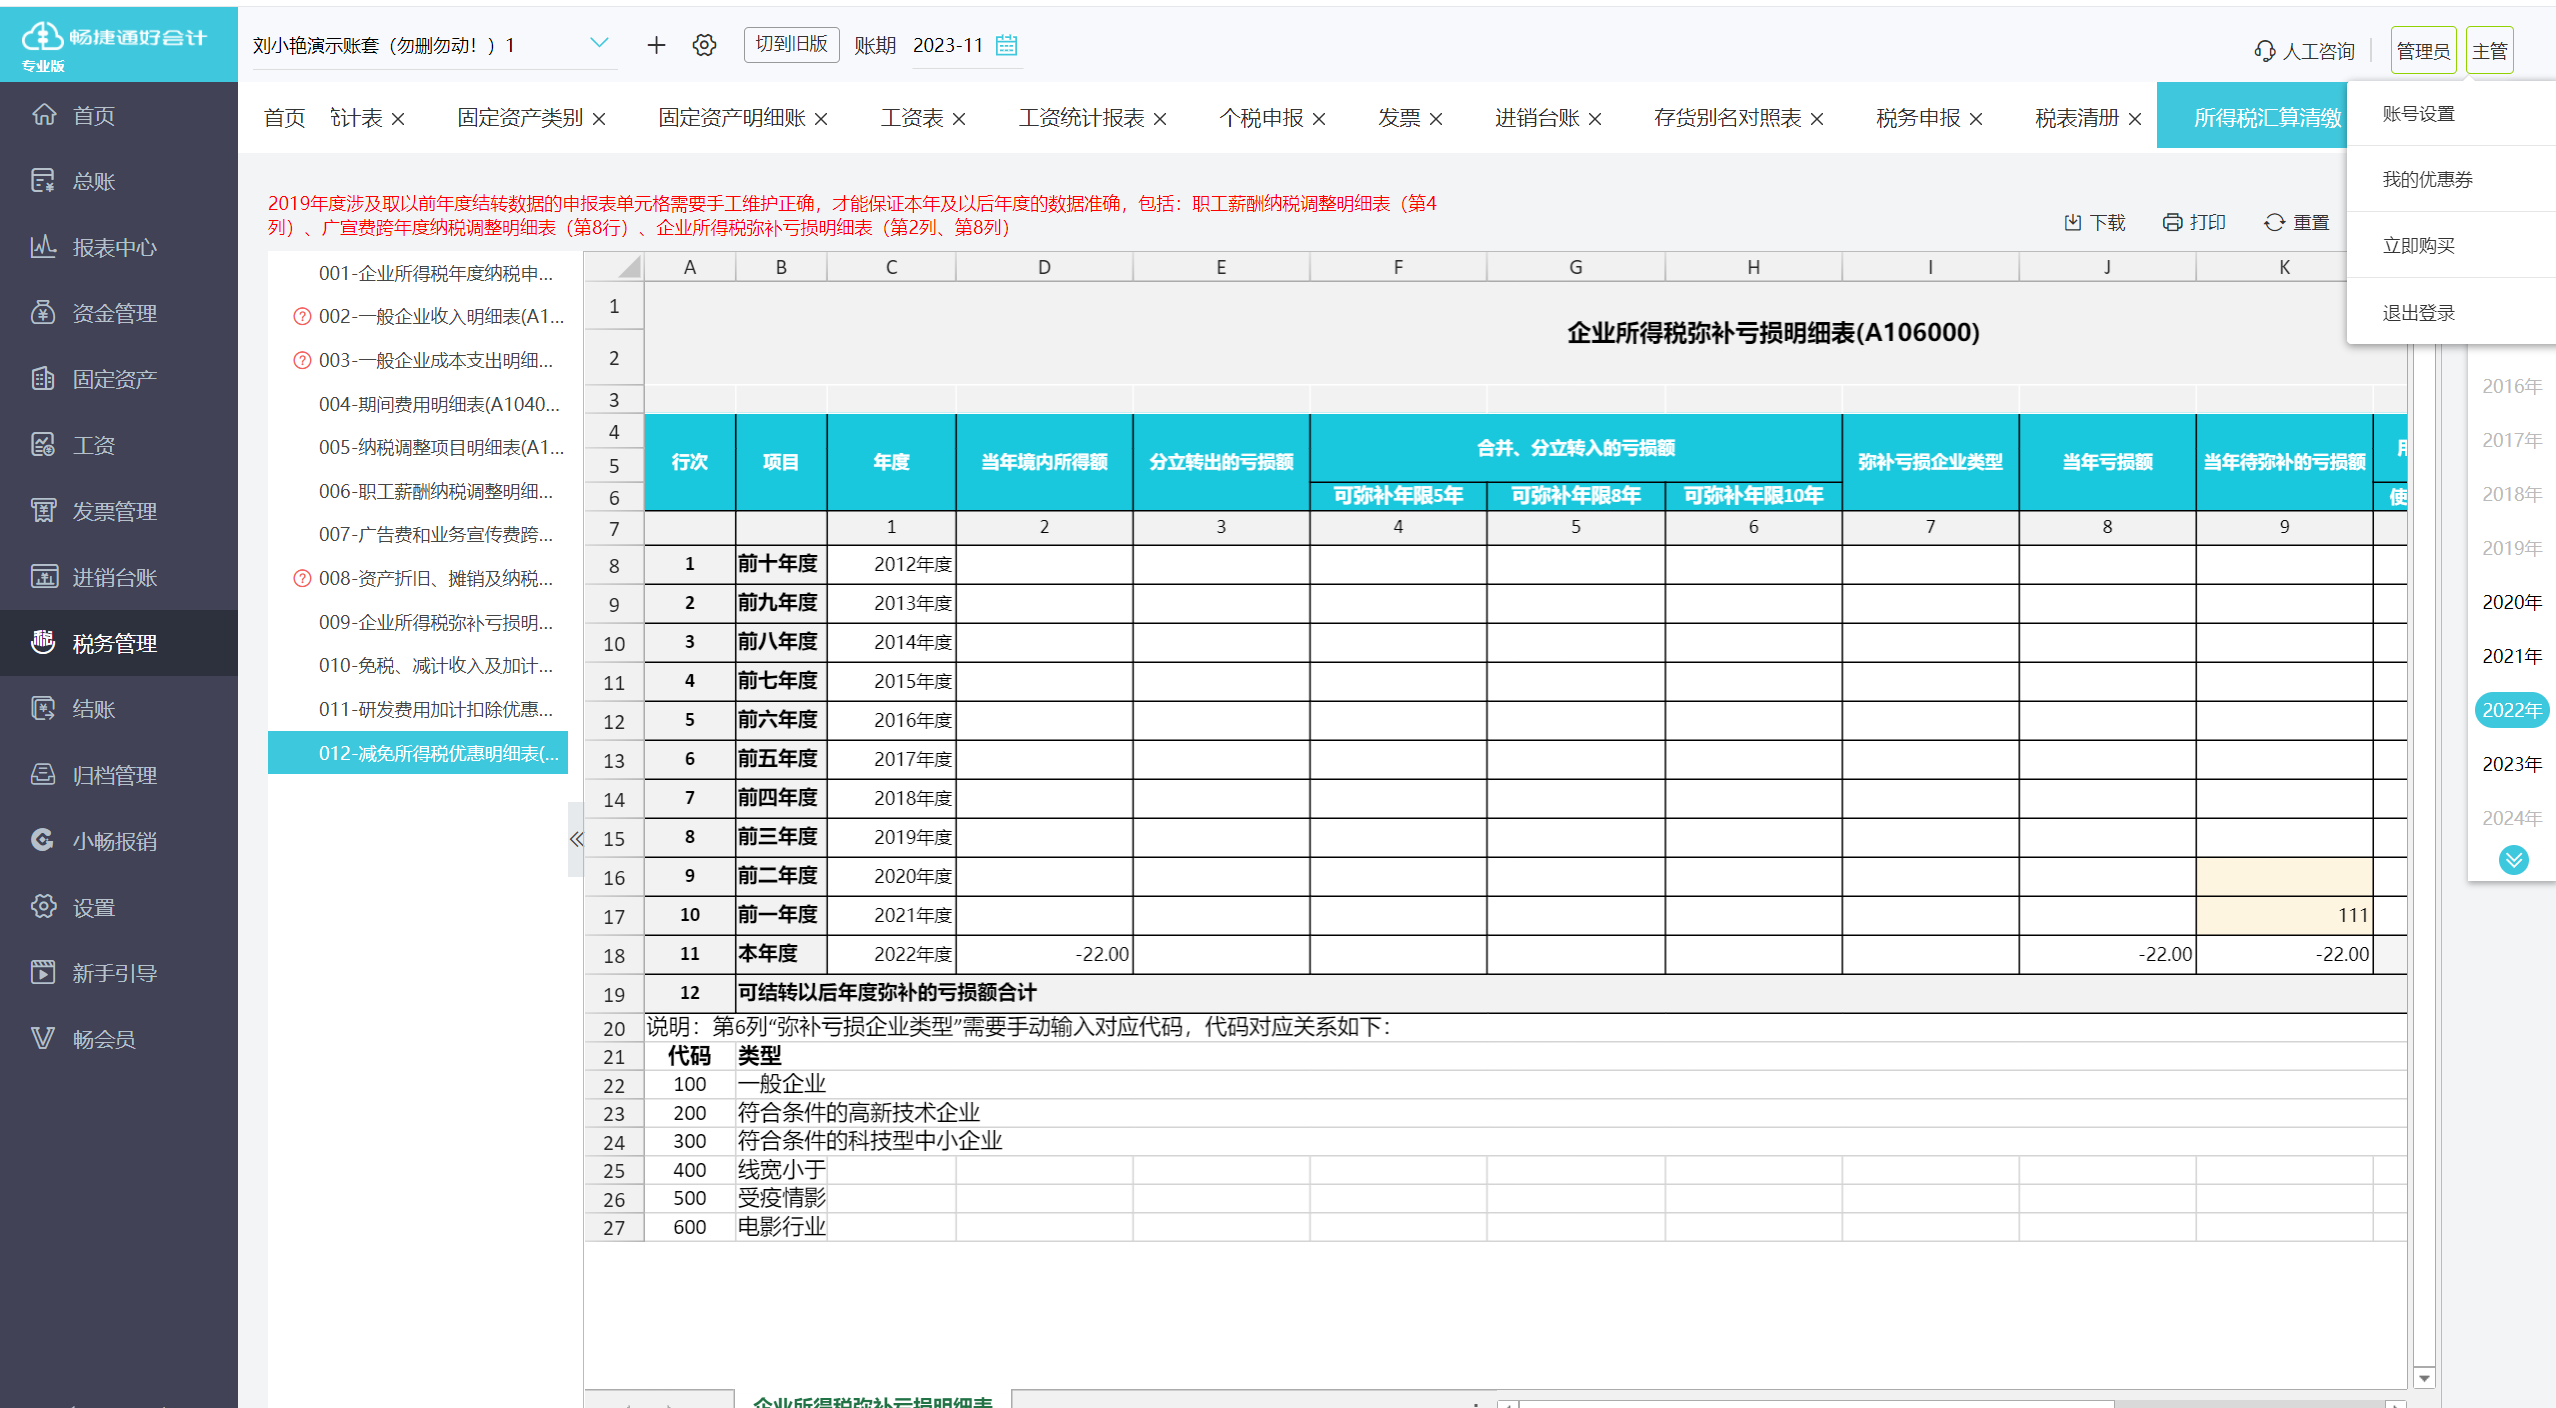Image resolution: width=2556 pixels, height=1408 pixels.
Task: Click the collapse sidebar arrow icon
Action: [577, 839]
